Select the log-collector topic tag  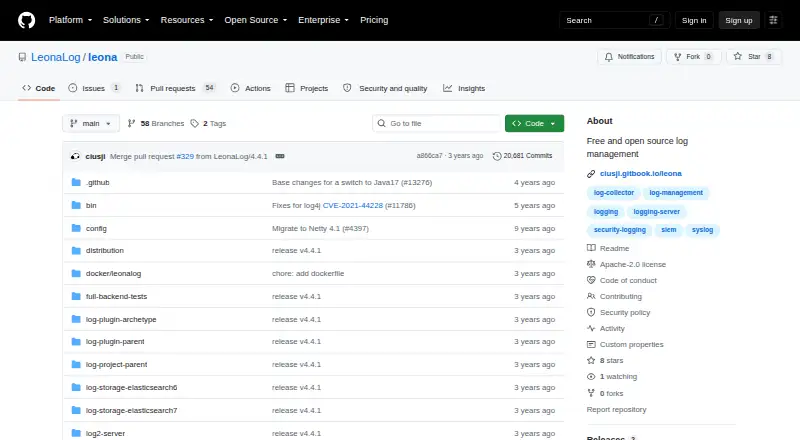[x=614, y=193]
